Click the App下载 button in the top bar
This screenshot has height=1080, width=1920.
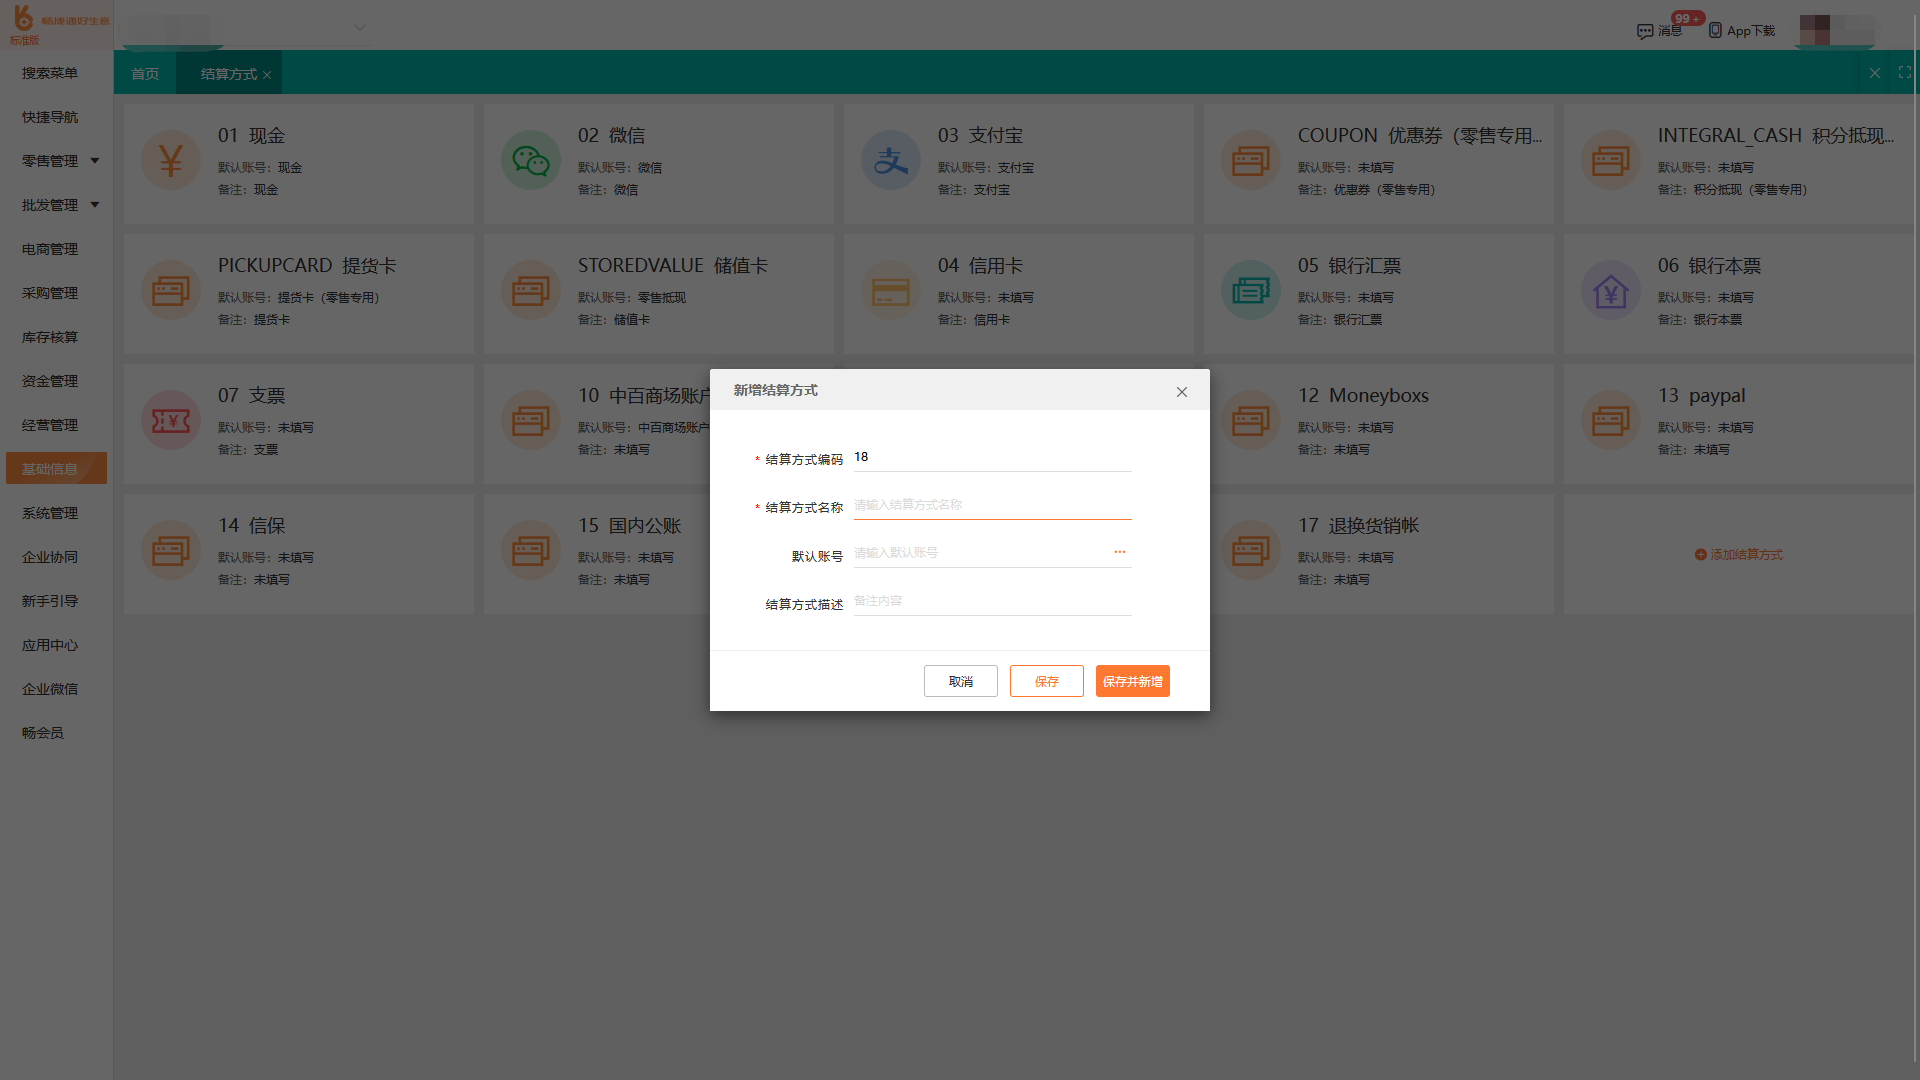point(1743,29)
